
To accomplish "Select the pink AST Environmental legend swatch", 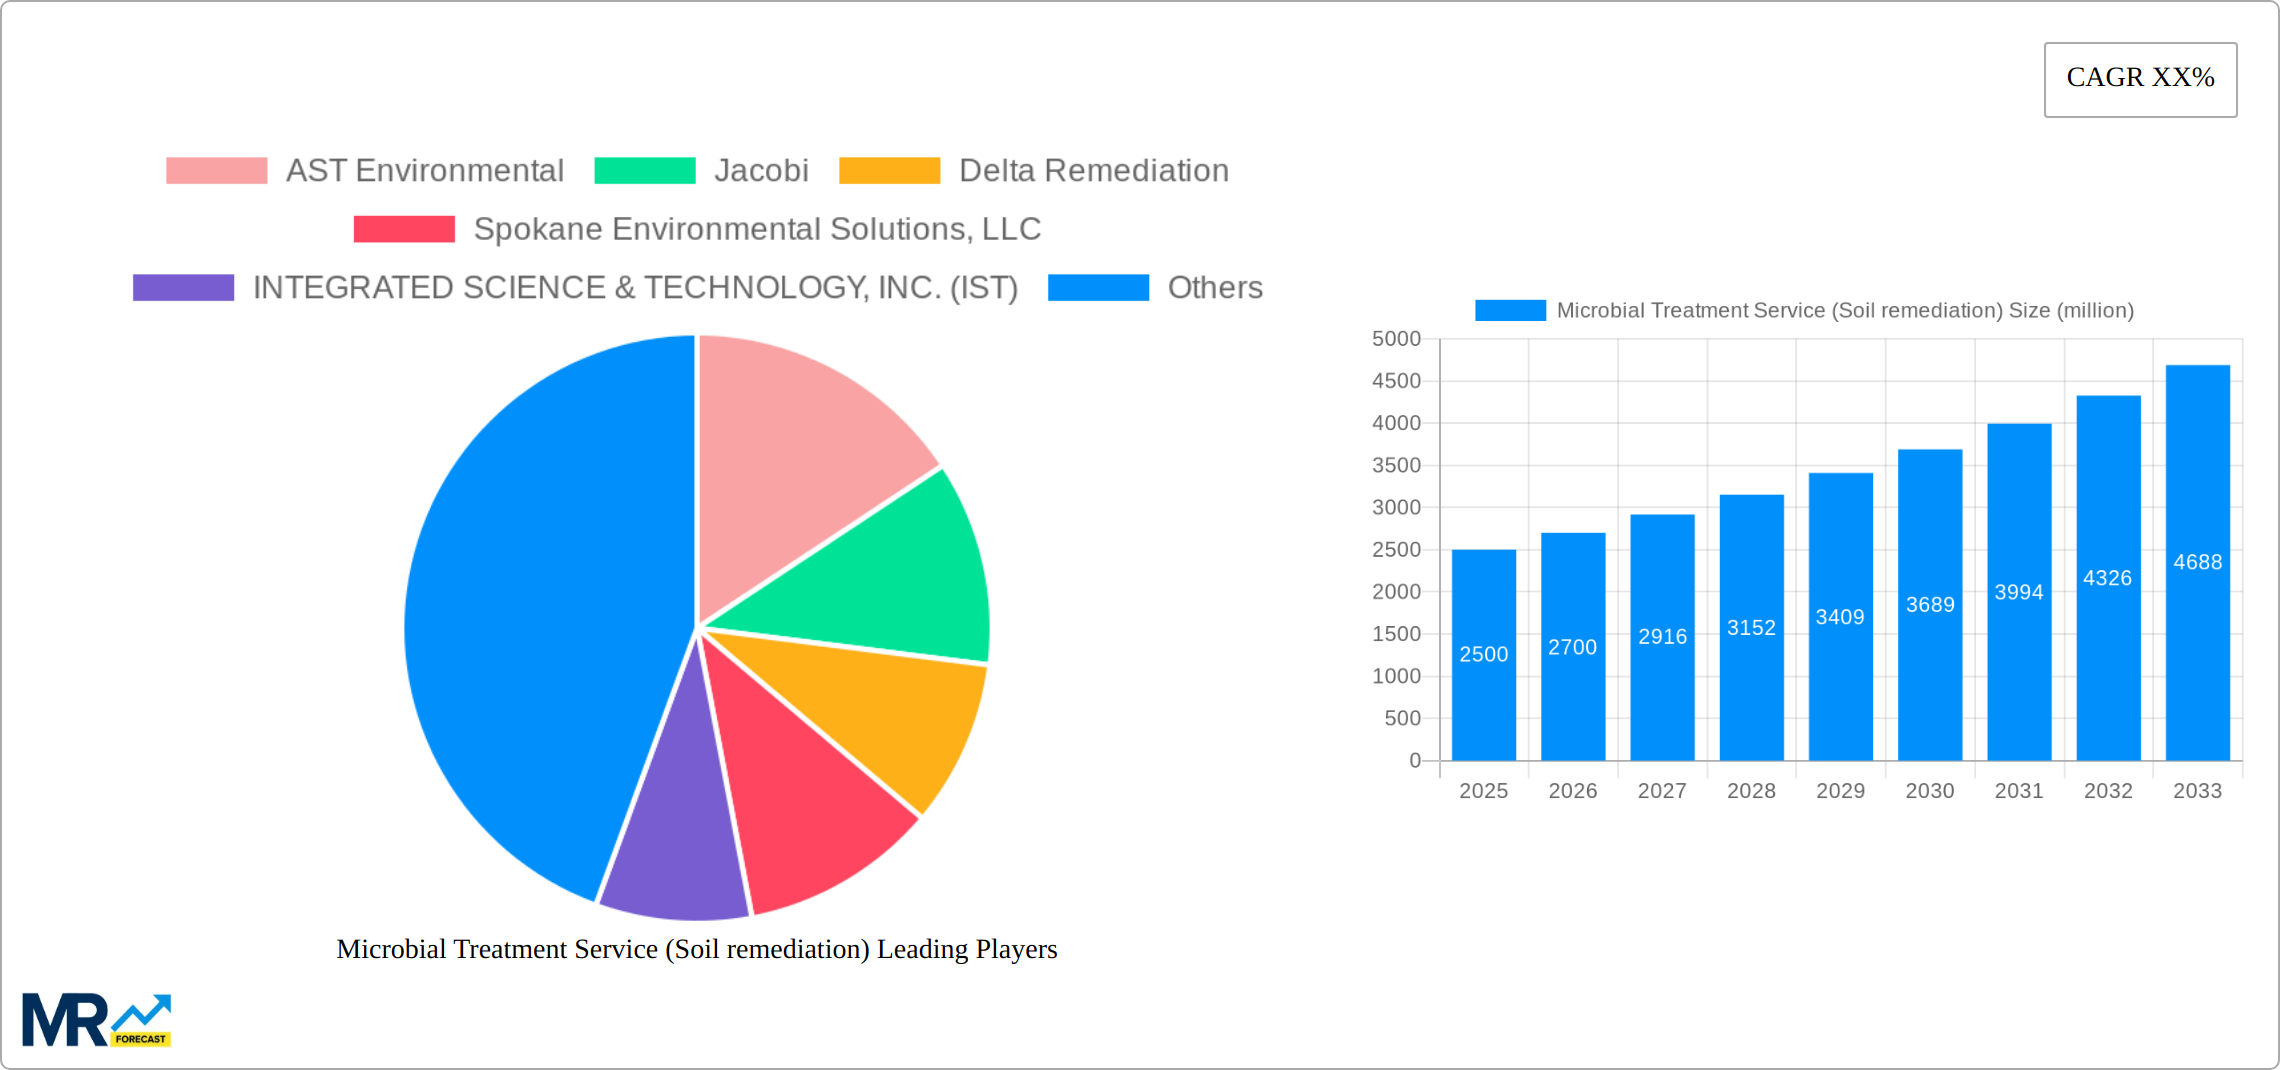I will [x=216, y=170].
